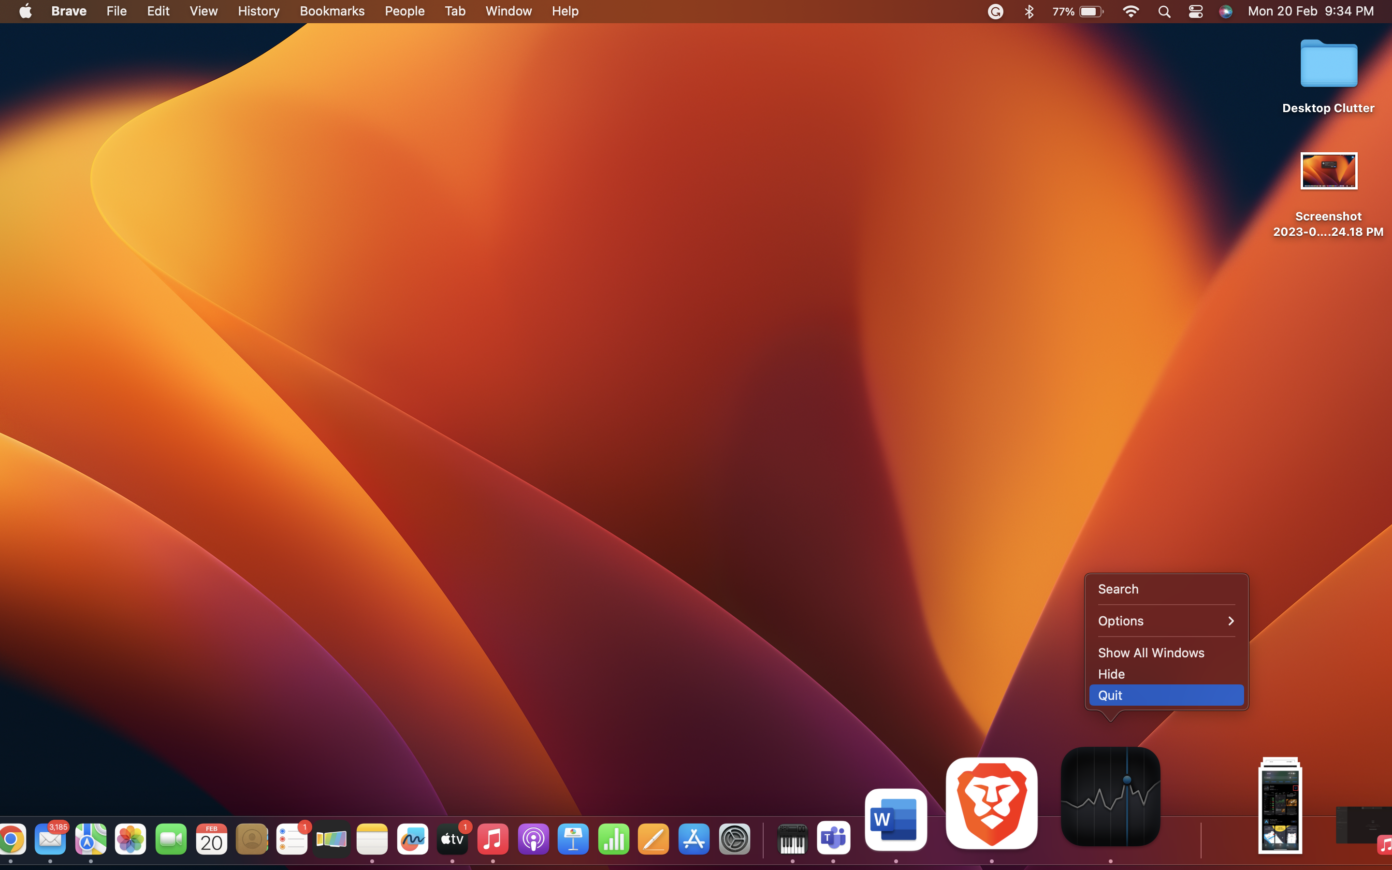1392x870 pixels.
Task: Click the Spotlight search icon
Action: tap(1163, 11)
